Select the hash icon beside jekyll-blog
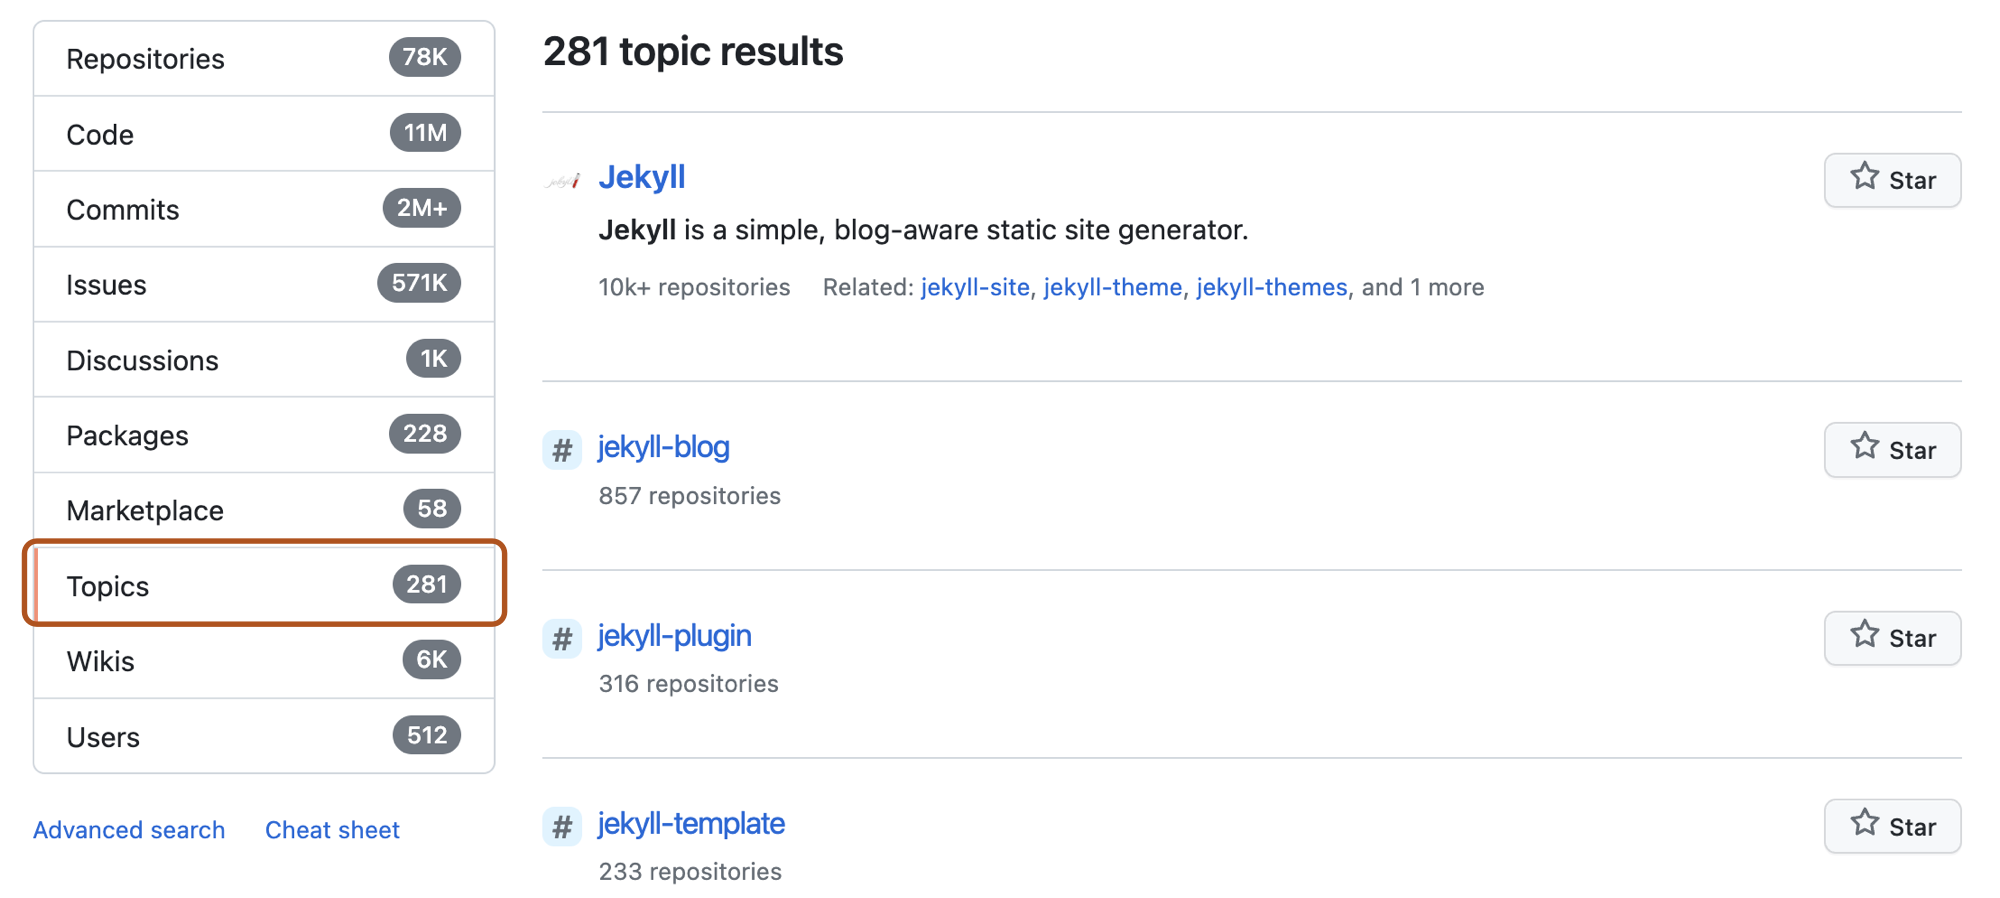Image resolution: width=2000 pixels, height=898 pixels. [x=562, y=450]
